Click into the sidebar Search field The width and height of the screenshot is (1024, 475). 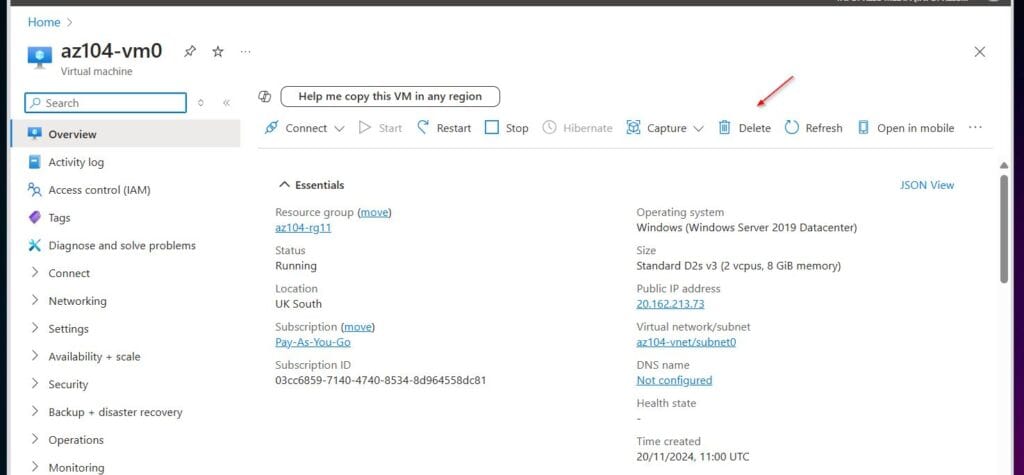(105, 103)
